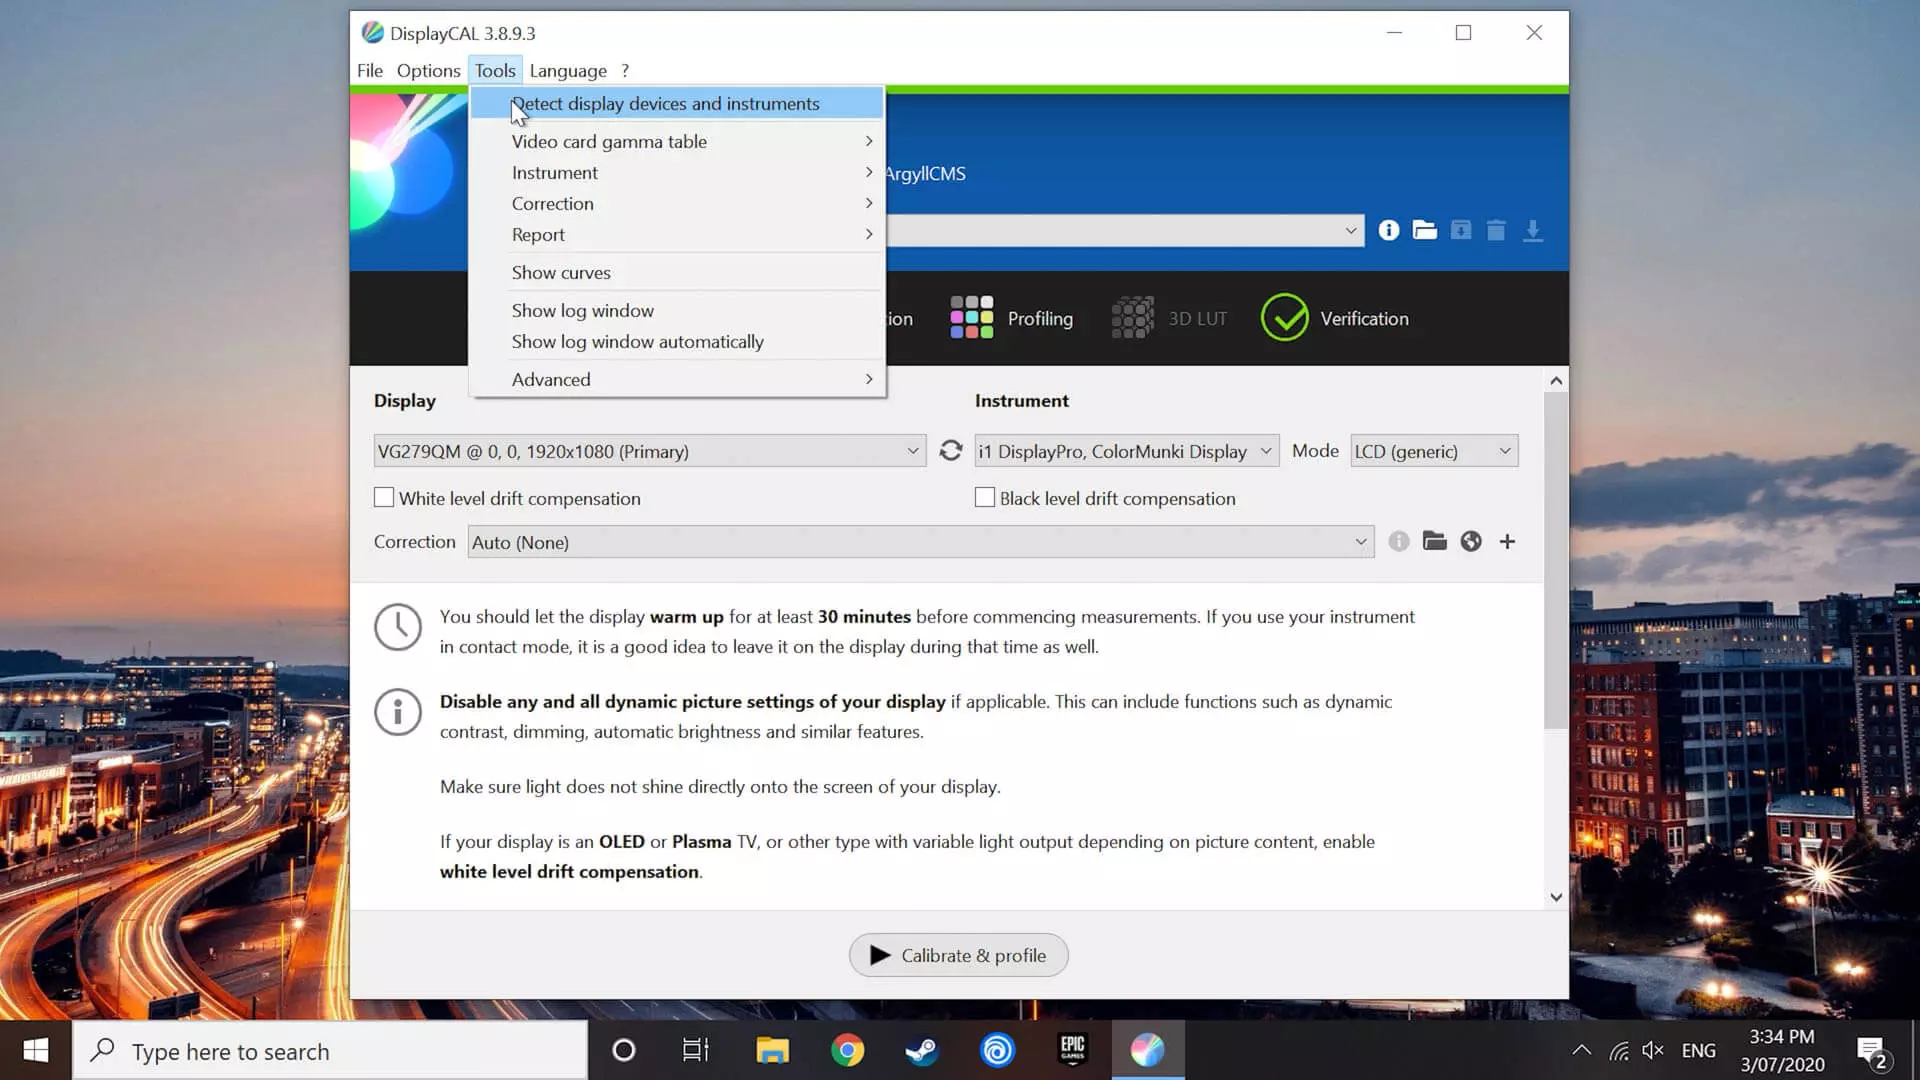This screenshot has height=1080, width=1920.
Task: Click the Correction info icon
Action: coord(1398,541)
